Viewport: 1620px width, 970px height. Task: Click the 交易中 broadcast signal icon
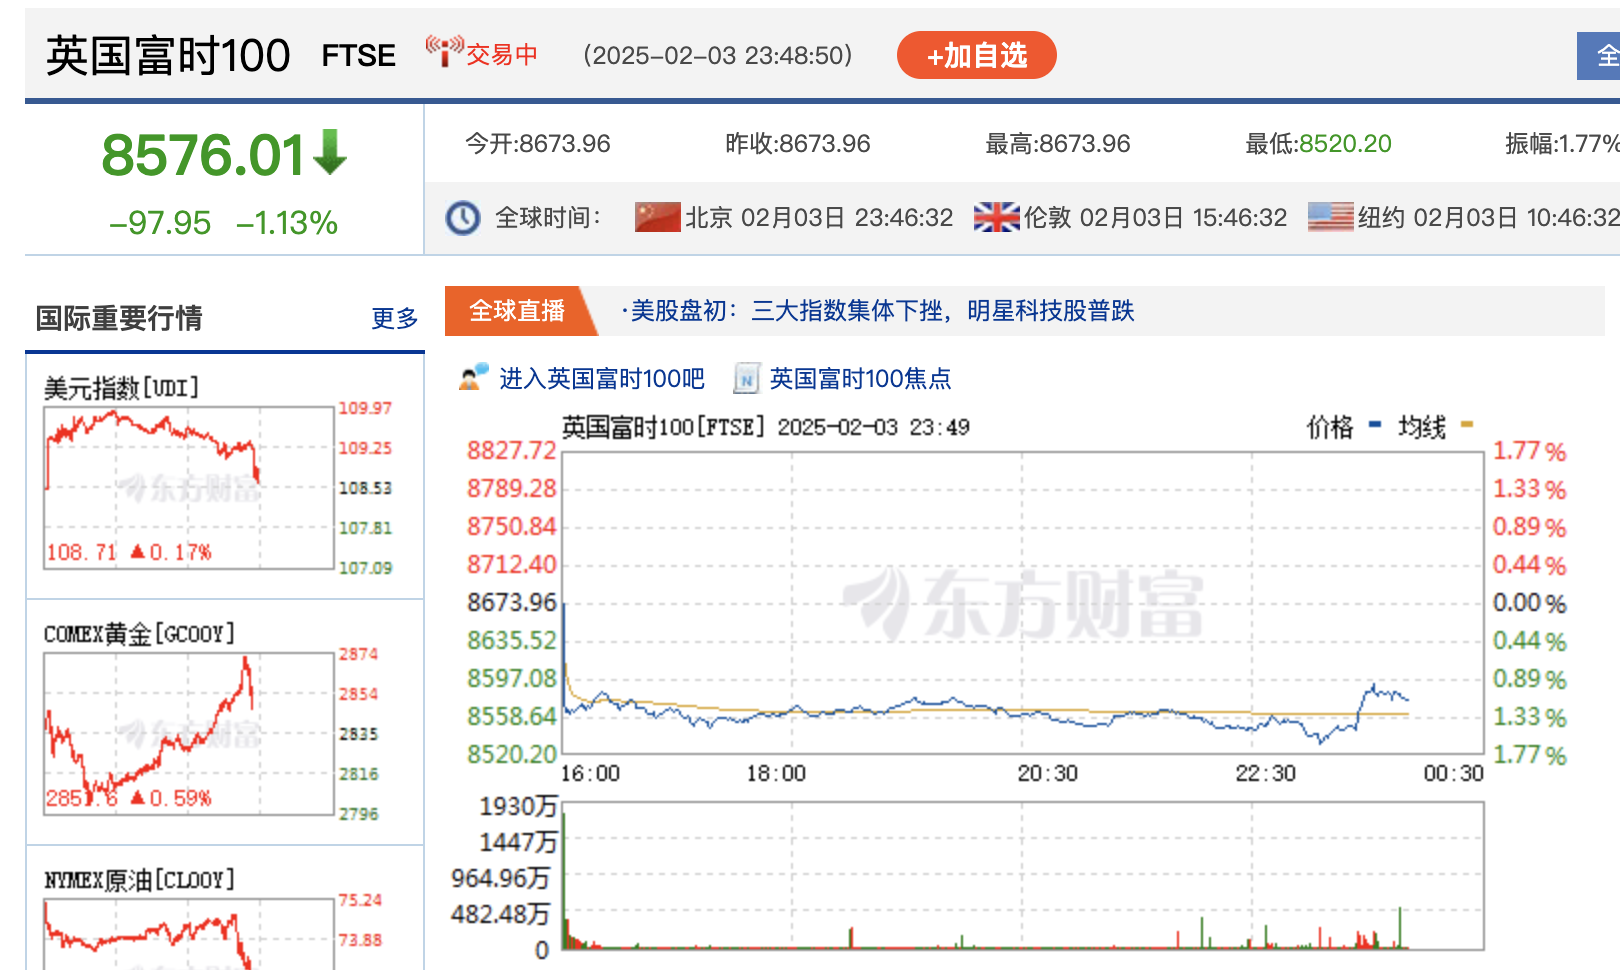[443, 50]
